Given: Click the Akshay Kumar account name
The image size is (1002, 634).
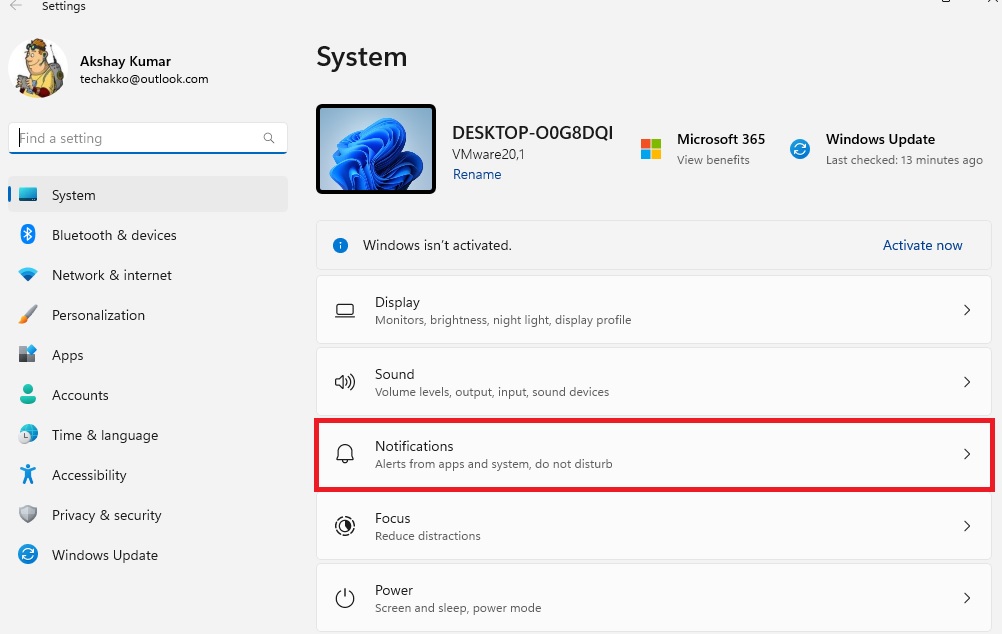Looking at the screenshot, I should [x=125, y=61].
